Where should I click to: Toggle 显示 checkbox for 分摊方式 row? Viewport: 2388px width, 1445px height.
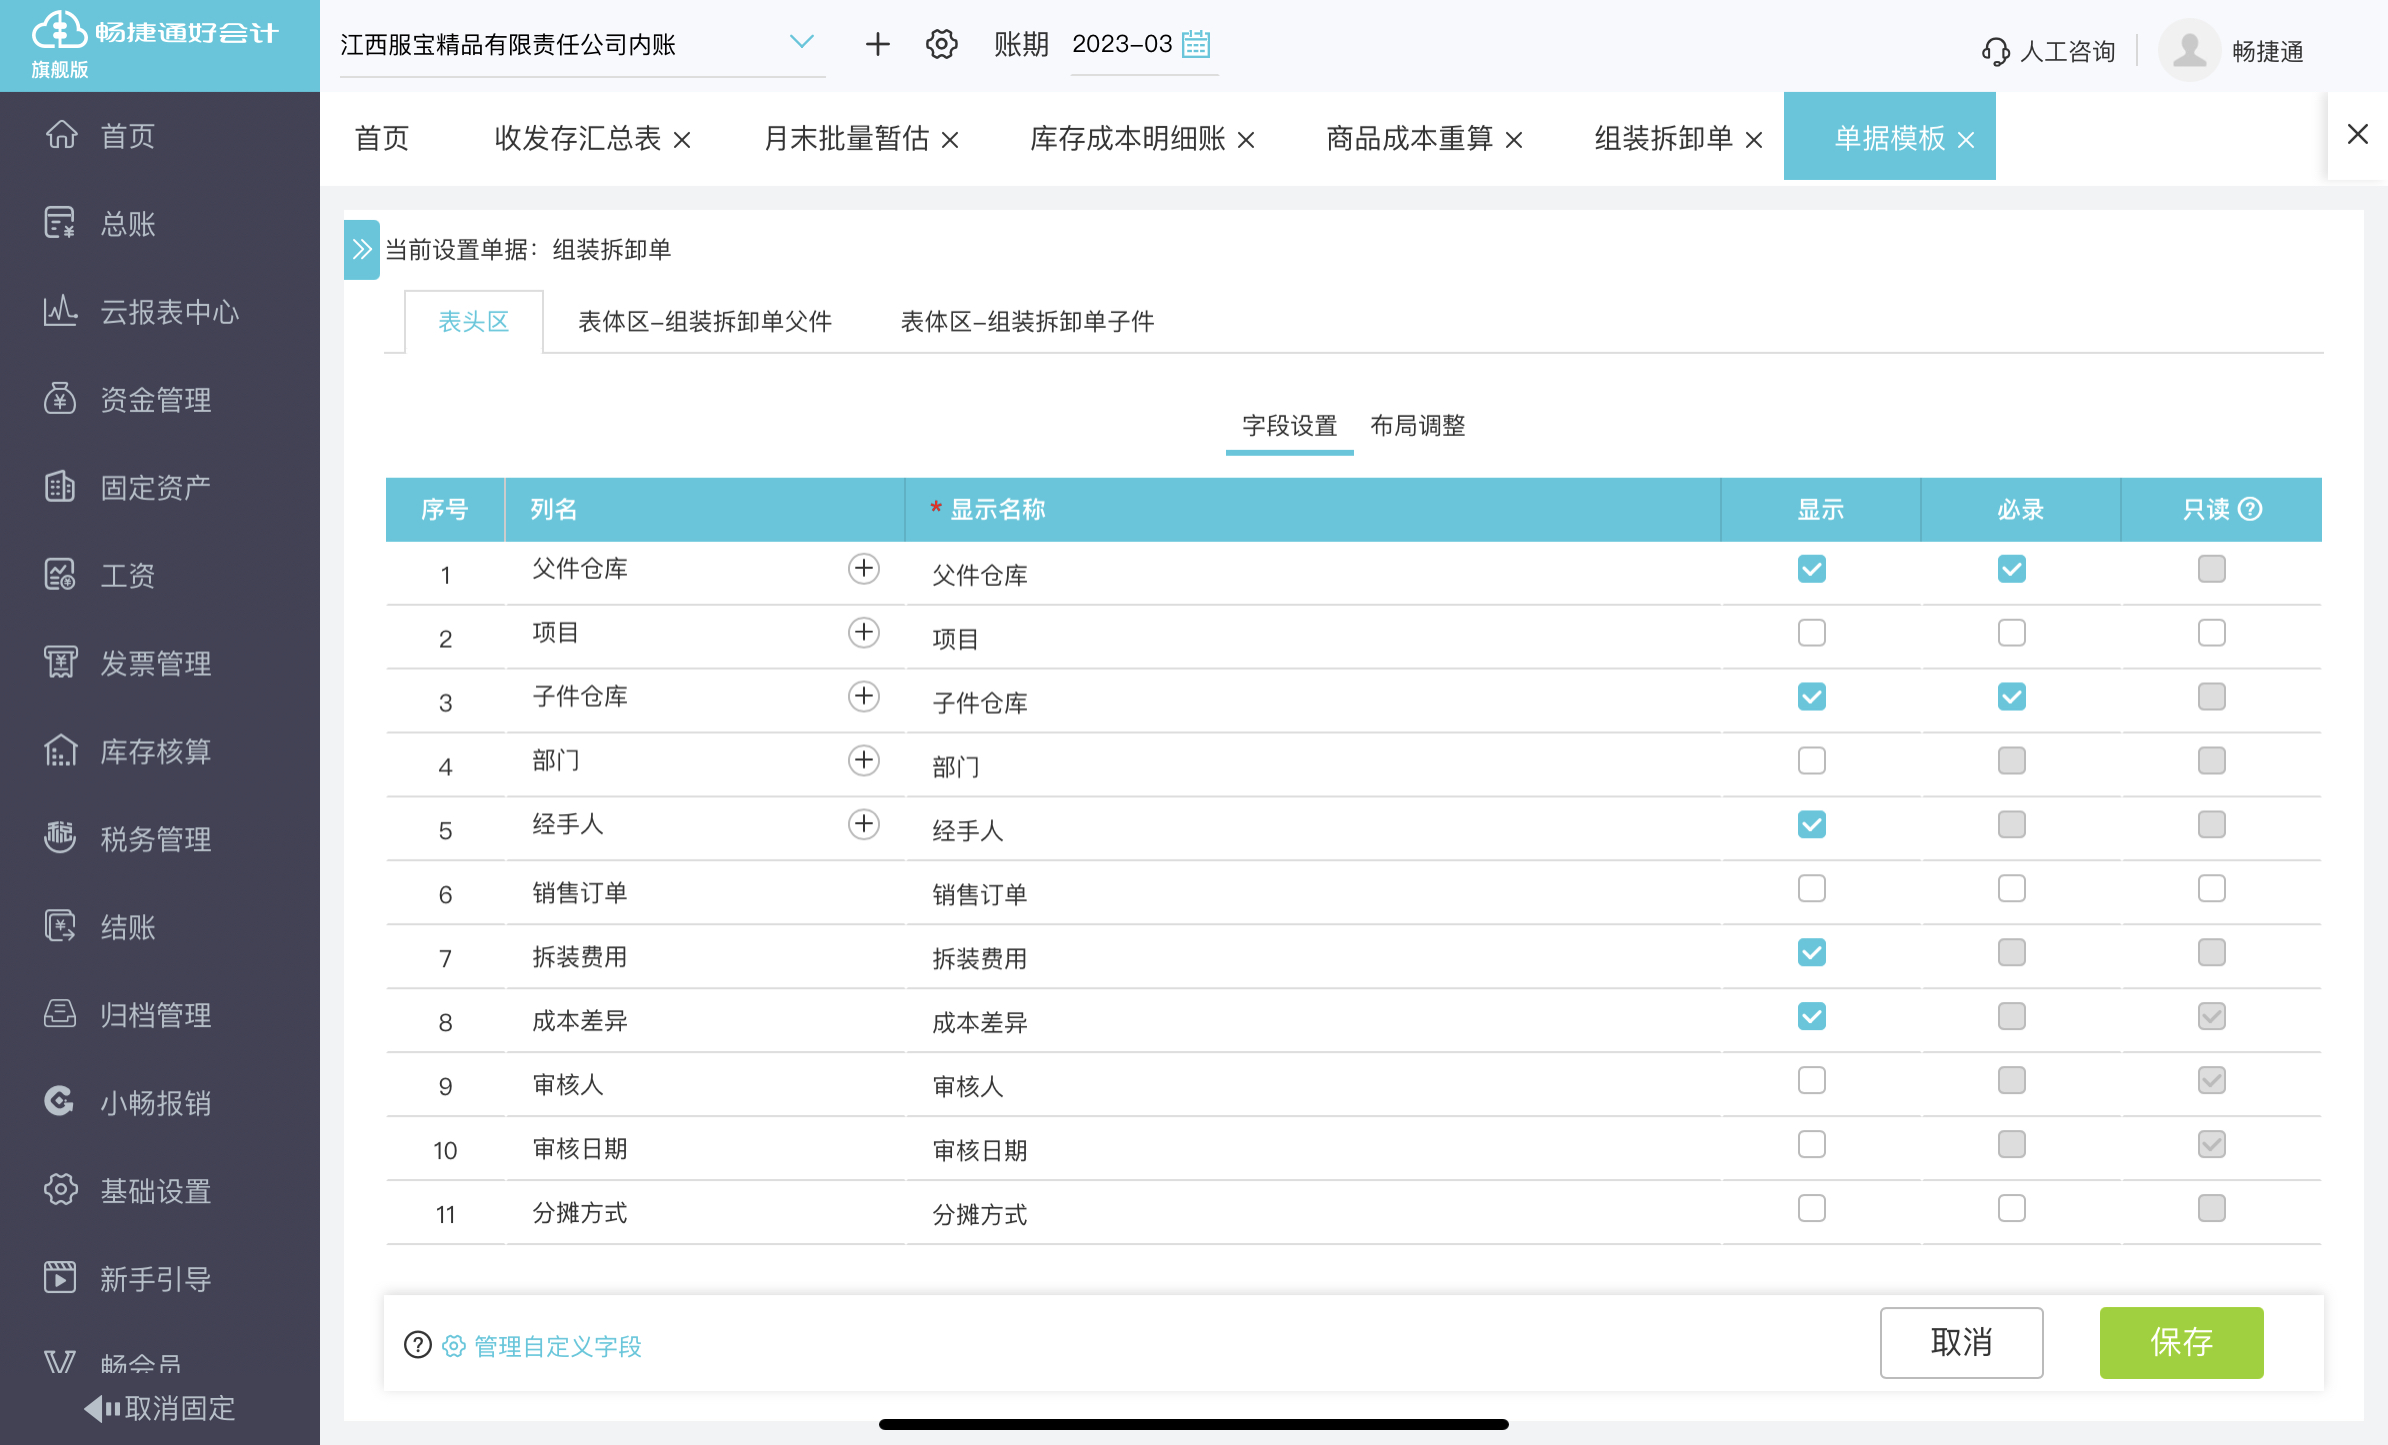[1811, 1211]
